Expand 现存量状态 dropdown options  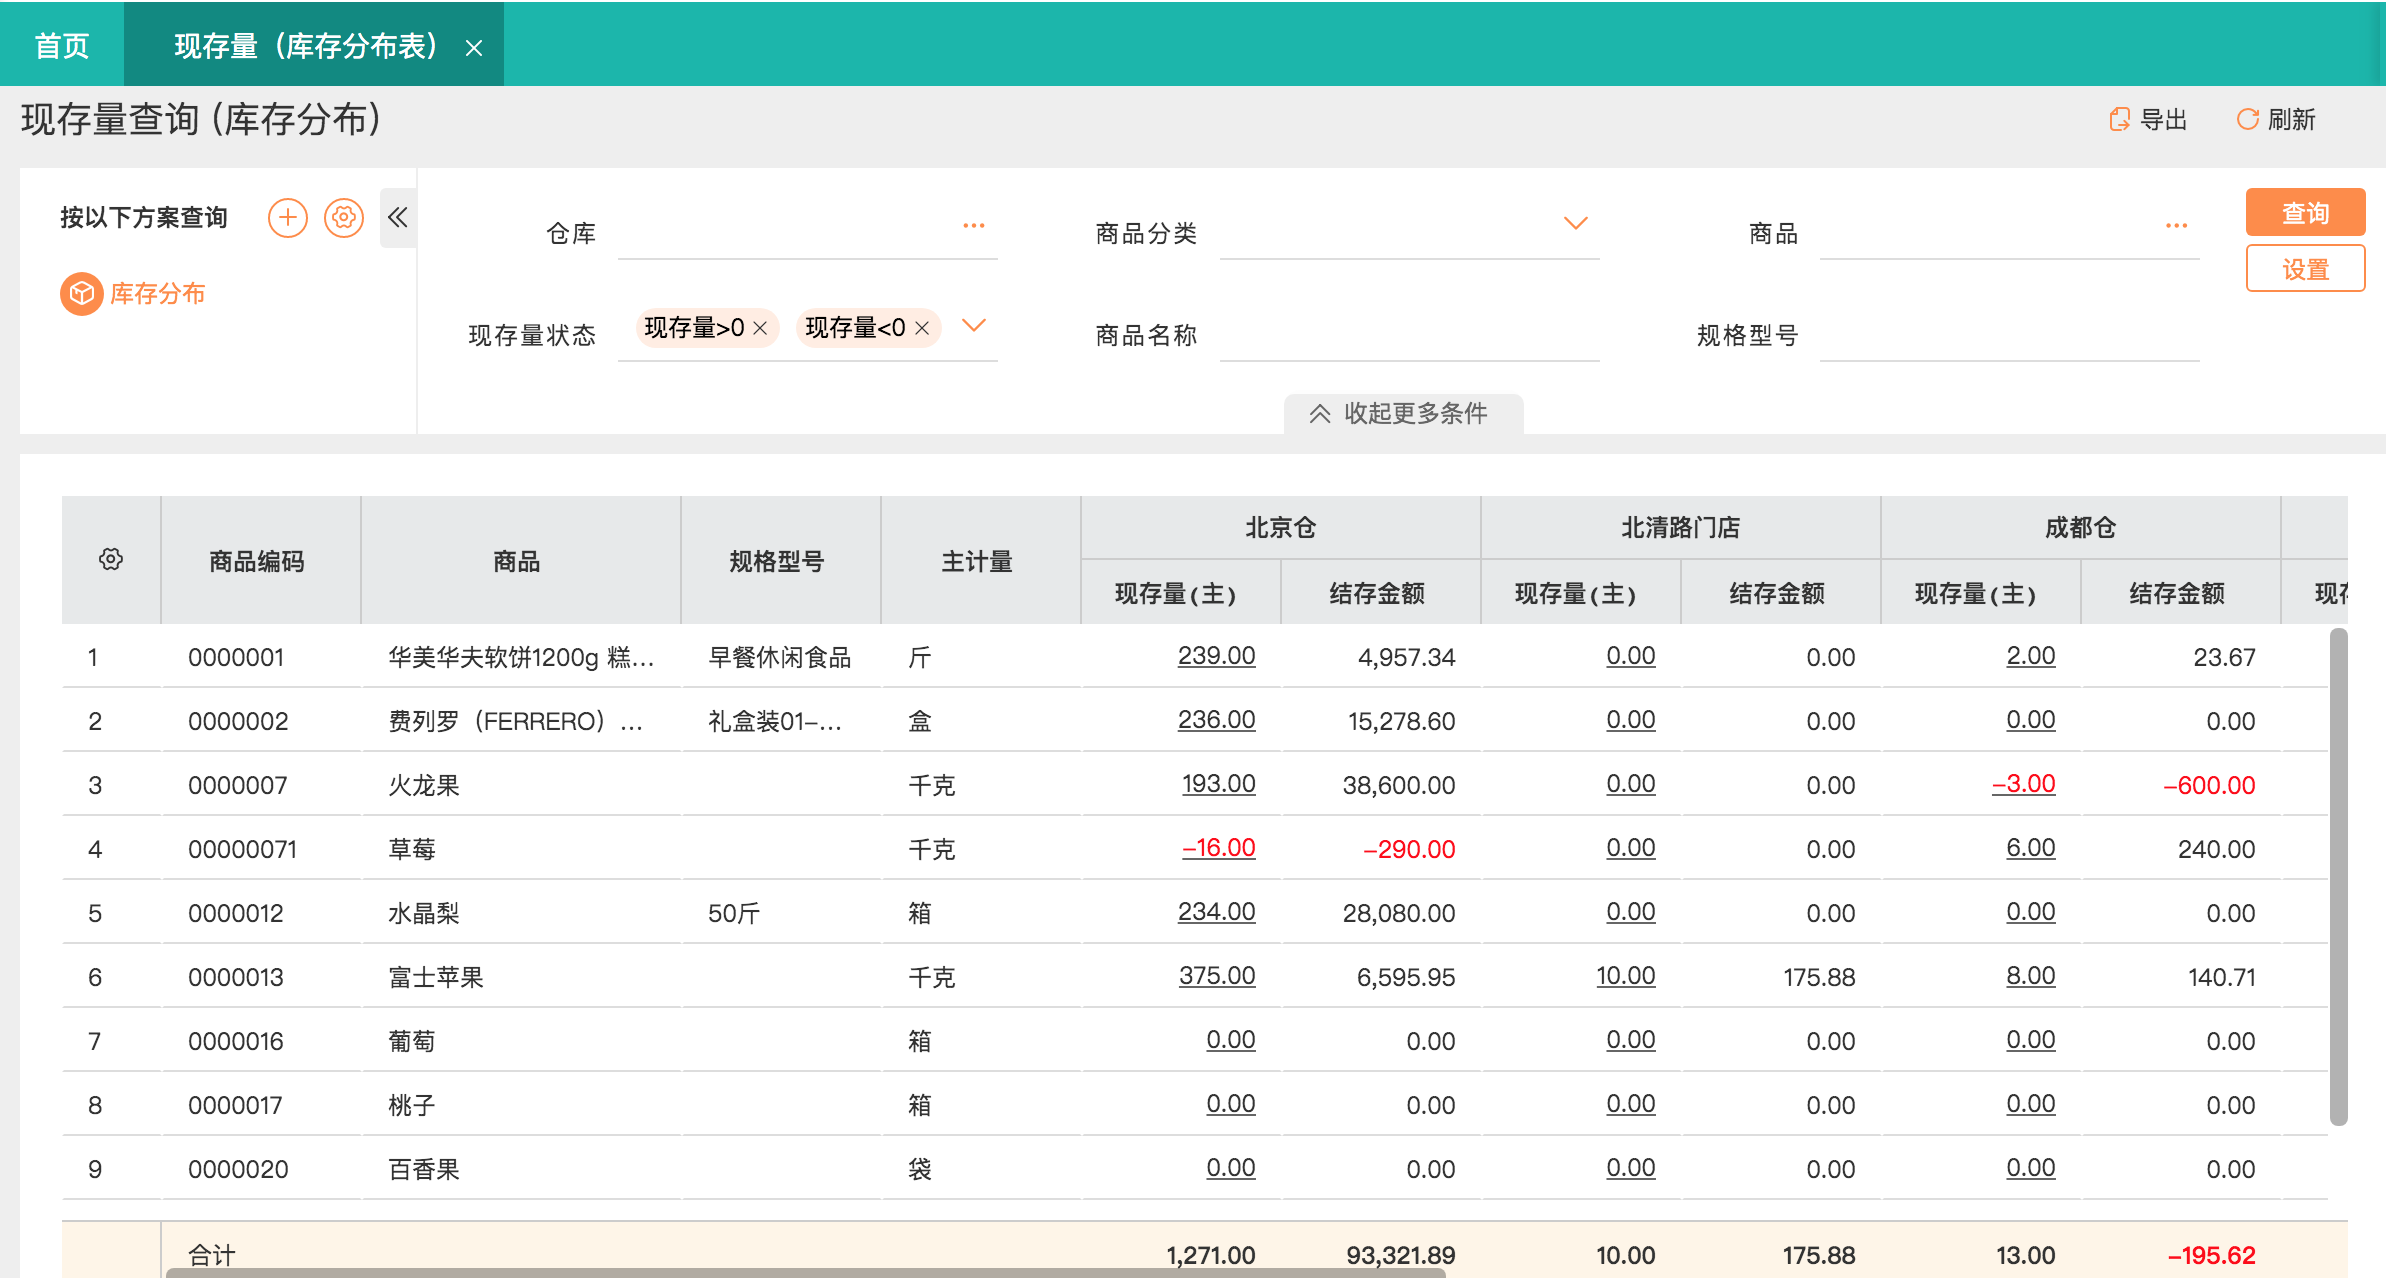coord(975,328)
